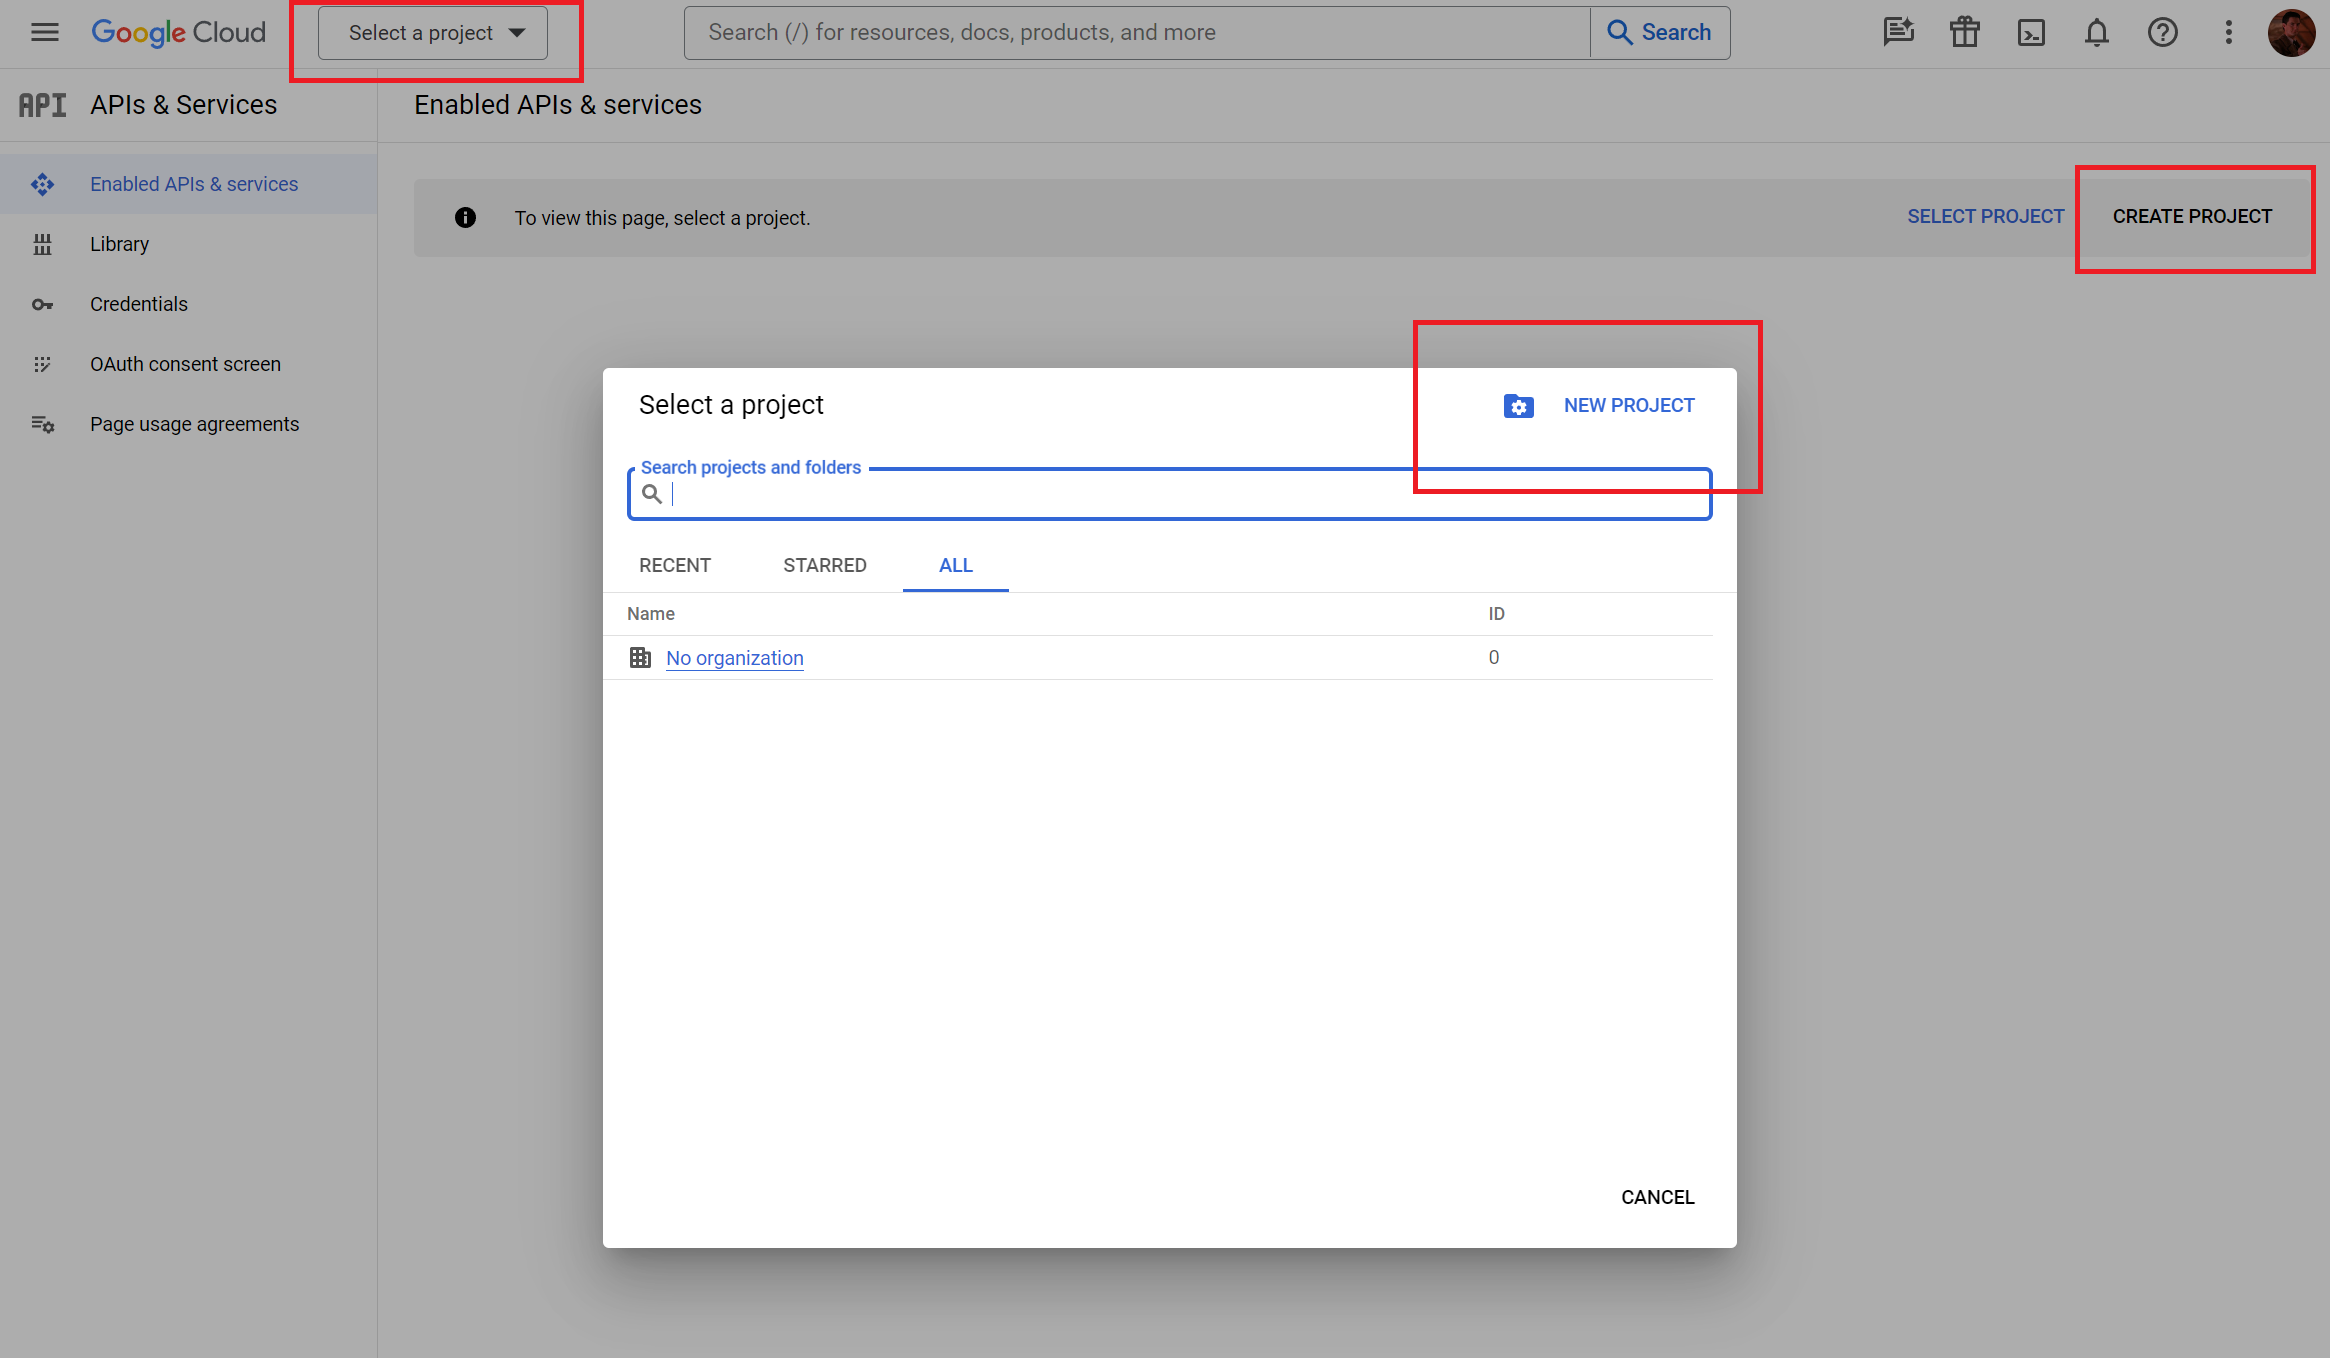Viewport: 2330px width, 1358px height.
Task: Click the Enabled APIs & services gear icon
Action: pyautogui.click(x=44, y=183)
